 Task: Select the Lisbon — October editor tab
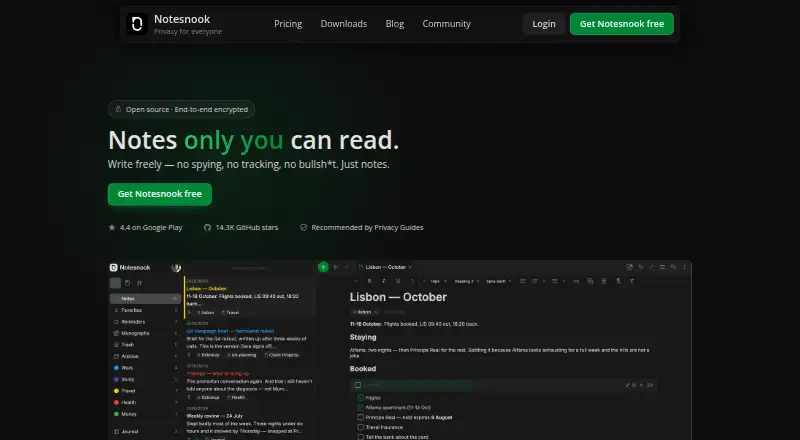[385, 267]
